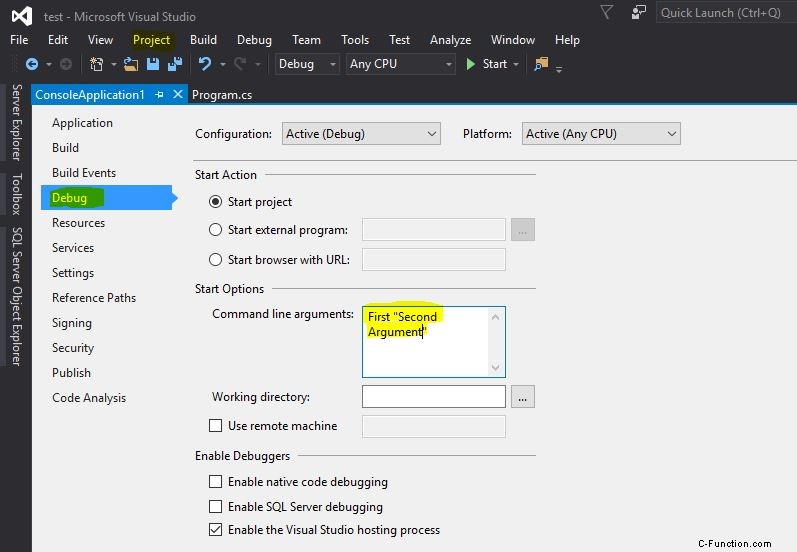
Task: Uncheck Enable the Visual Studio hosting process
Action: click(215, 530)
